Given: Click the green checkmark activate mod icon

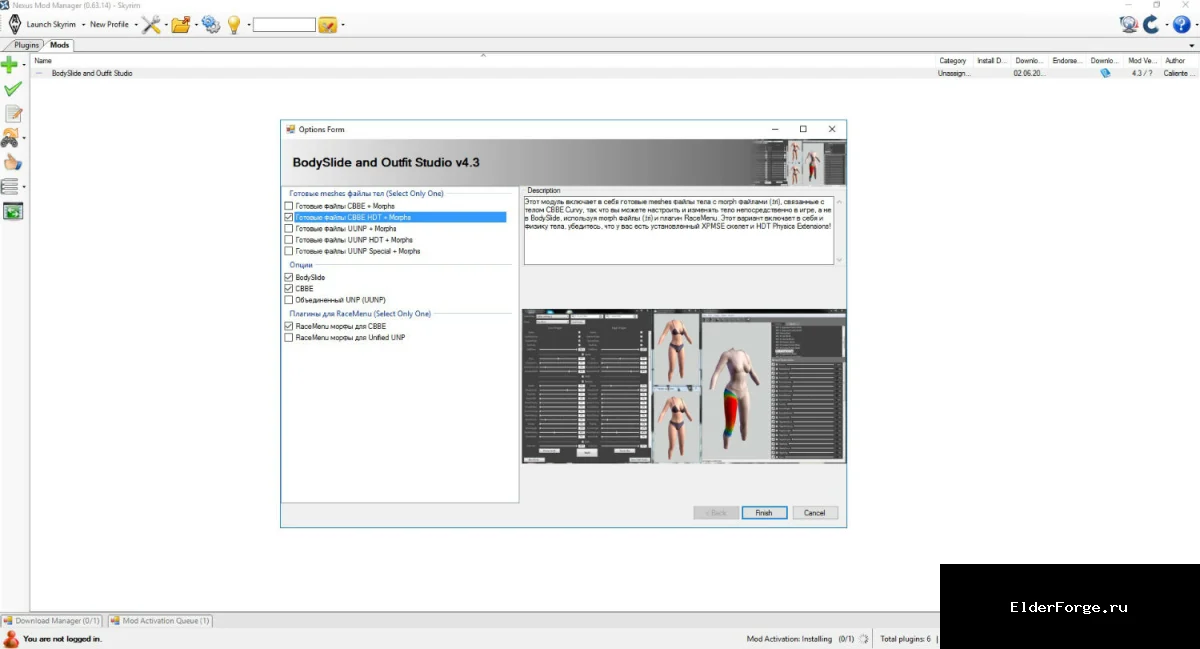Looking at the screenshot, I should 12,89.
